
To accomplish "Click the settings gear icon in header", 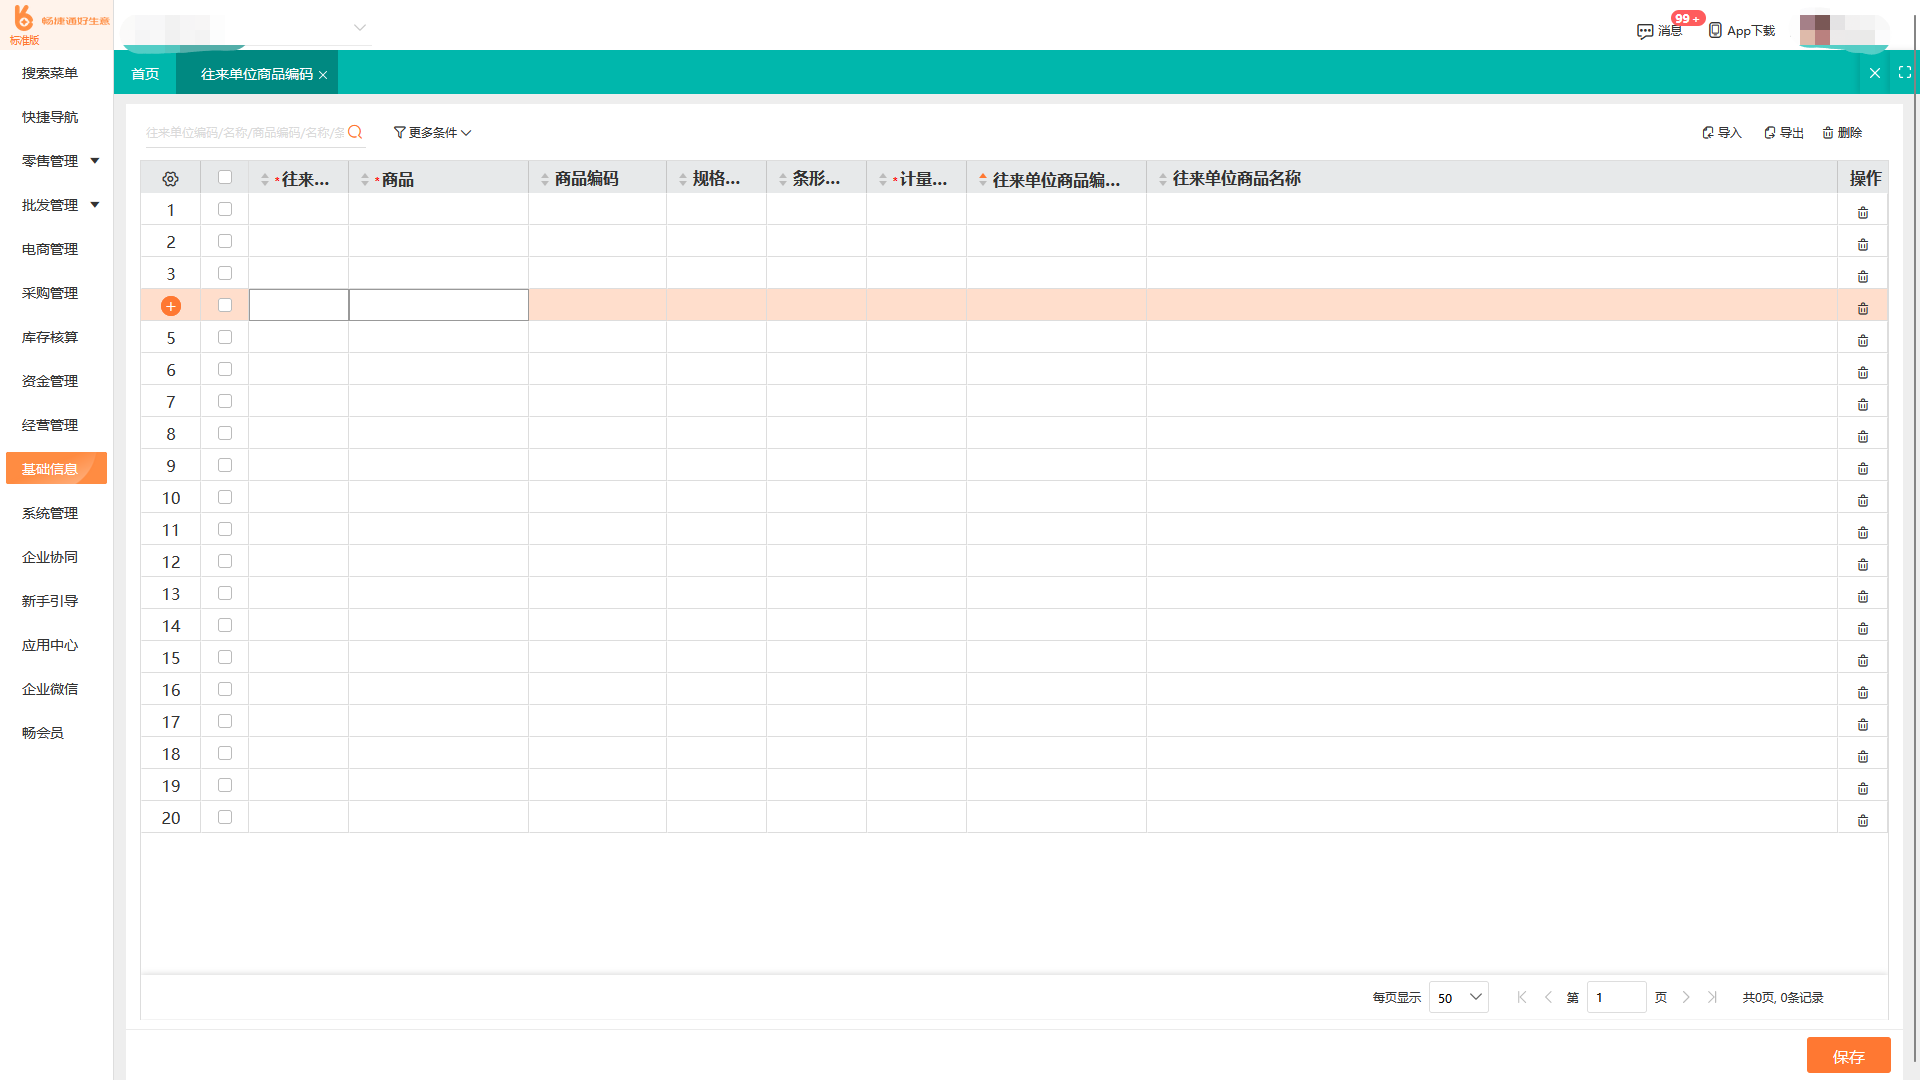I will pos(171,178).
